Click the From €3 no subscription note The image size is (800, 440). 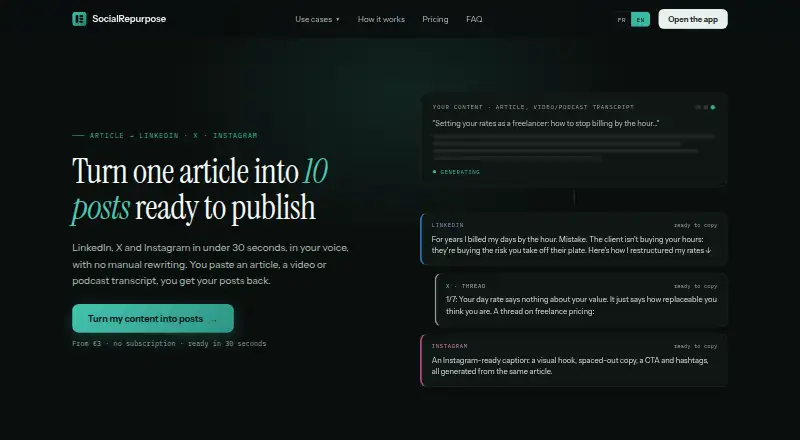click(x=169, y=344)
